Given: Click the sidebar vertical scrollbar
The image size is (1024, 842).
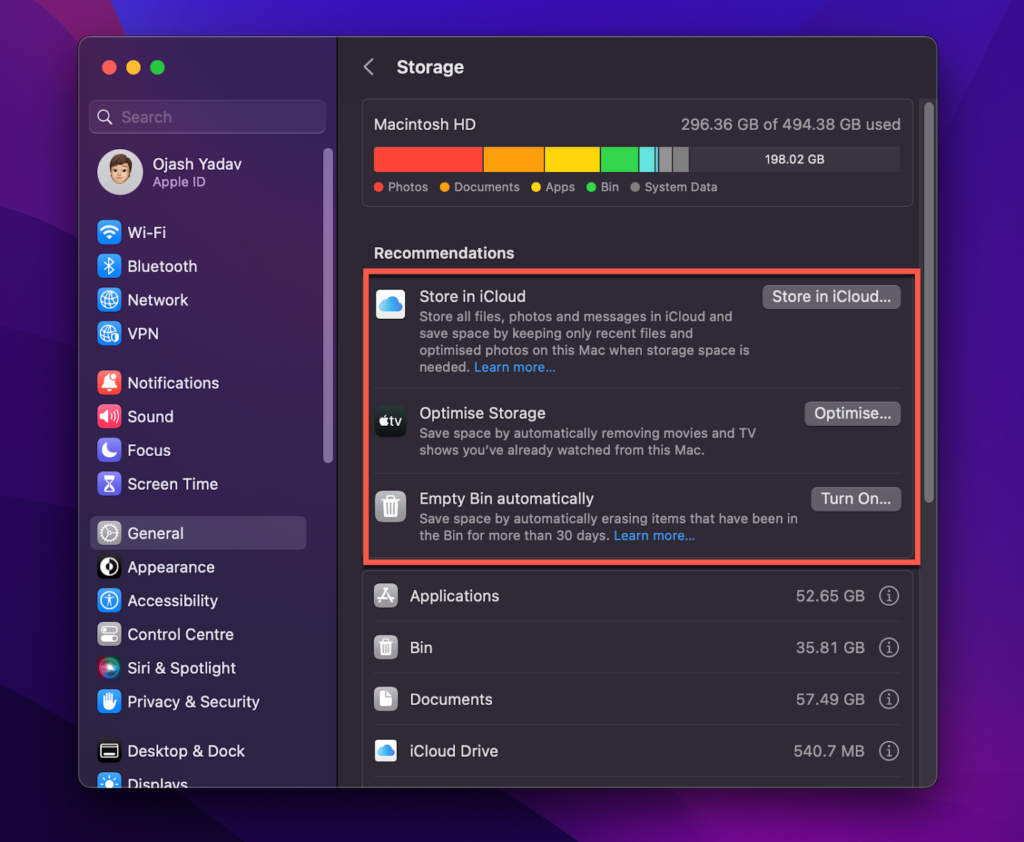Looking at the screenshot, I should (x=328, y=306).
